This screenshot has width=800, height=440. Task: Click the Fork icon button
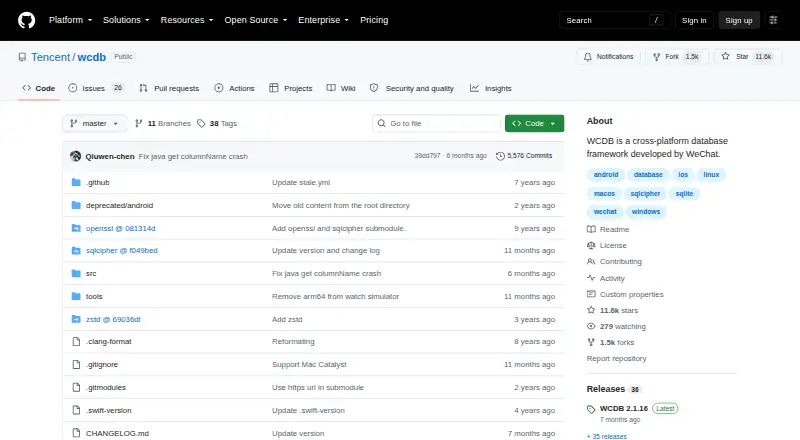click(x=656, y=57)
